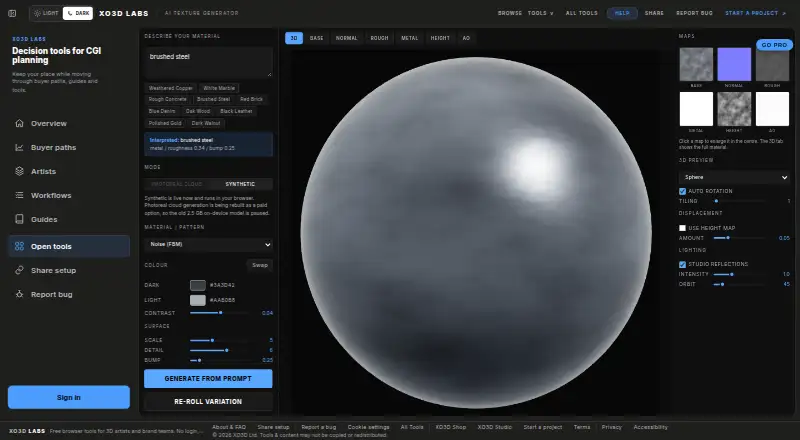Click the Guides book icon

point(19,219)
